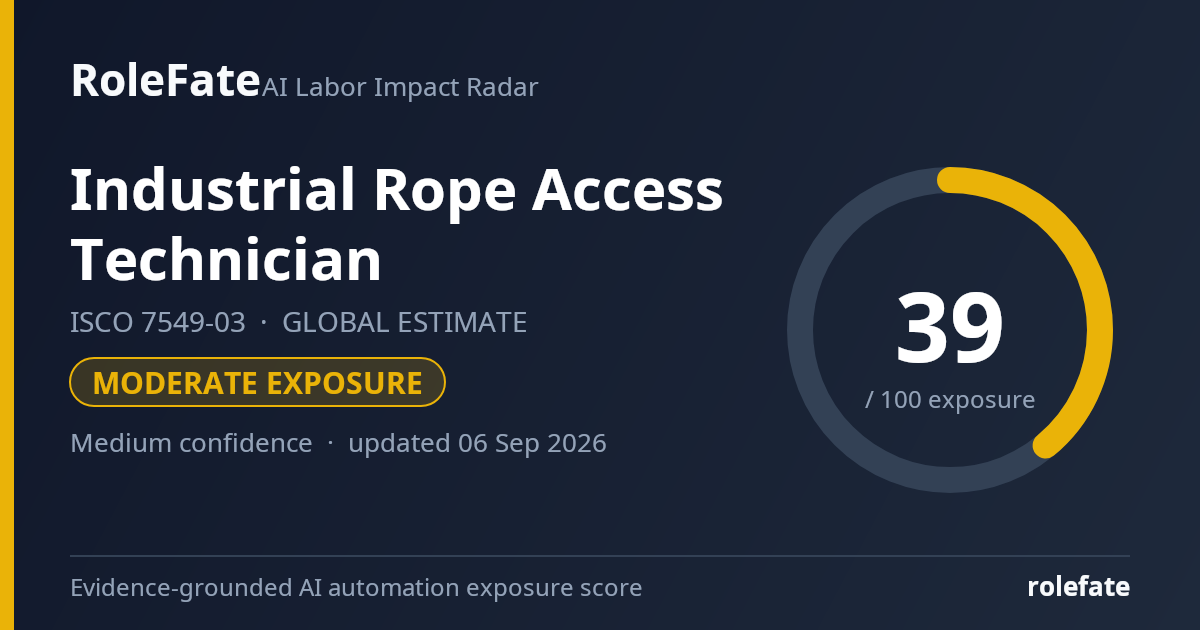Select the Medium confidence text
The image size is (1200, 630).
pos(191,443)
